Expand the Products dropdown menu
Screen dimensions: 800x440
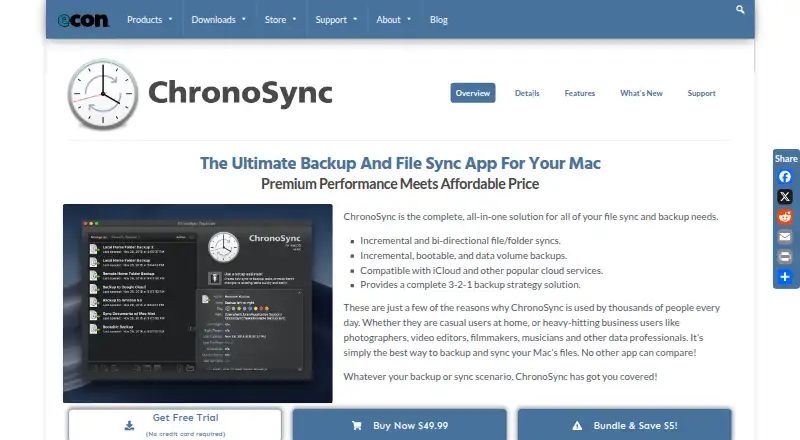[x=149, y=19]
